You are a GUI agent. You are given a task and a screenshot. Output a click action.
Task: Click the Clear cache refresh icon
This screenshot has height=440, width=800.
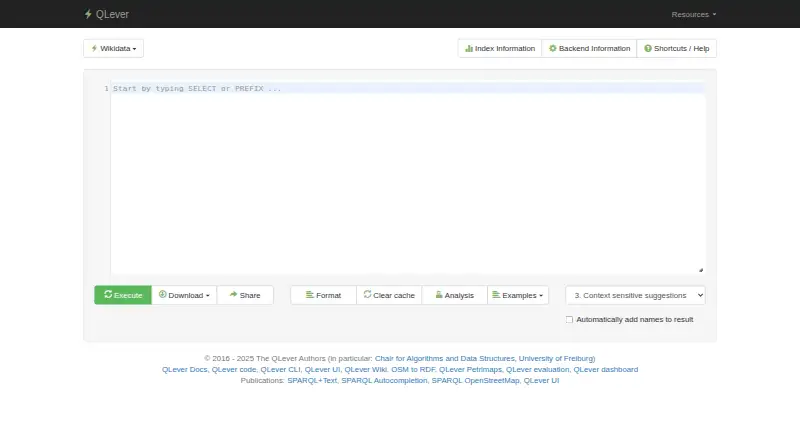click(x=367, y=295)
